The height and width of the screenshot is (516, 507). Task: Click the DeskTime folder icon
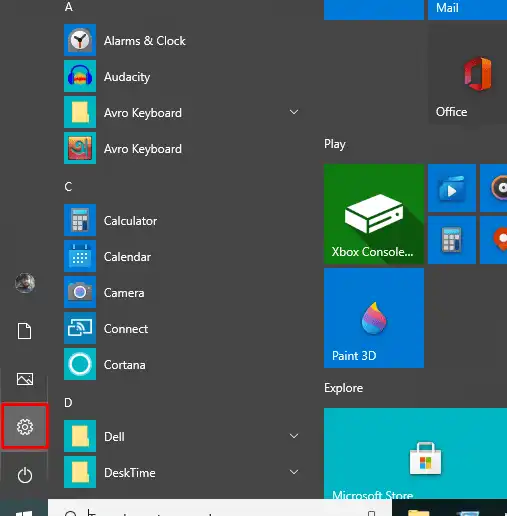(80, 472)
